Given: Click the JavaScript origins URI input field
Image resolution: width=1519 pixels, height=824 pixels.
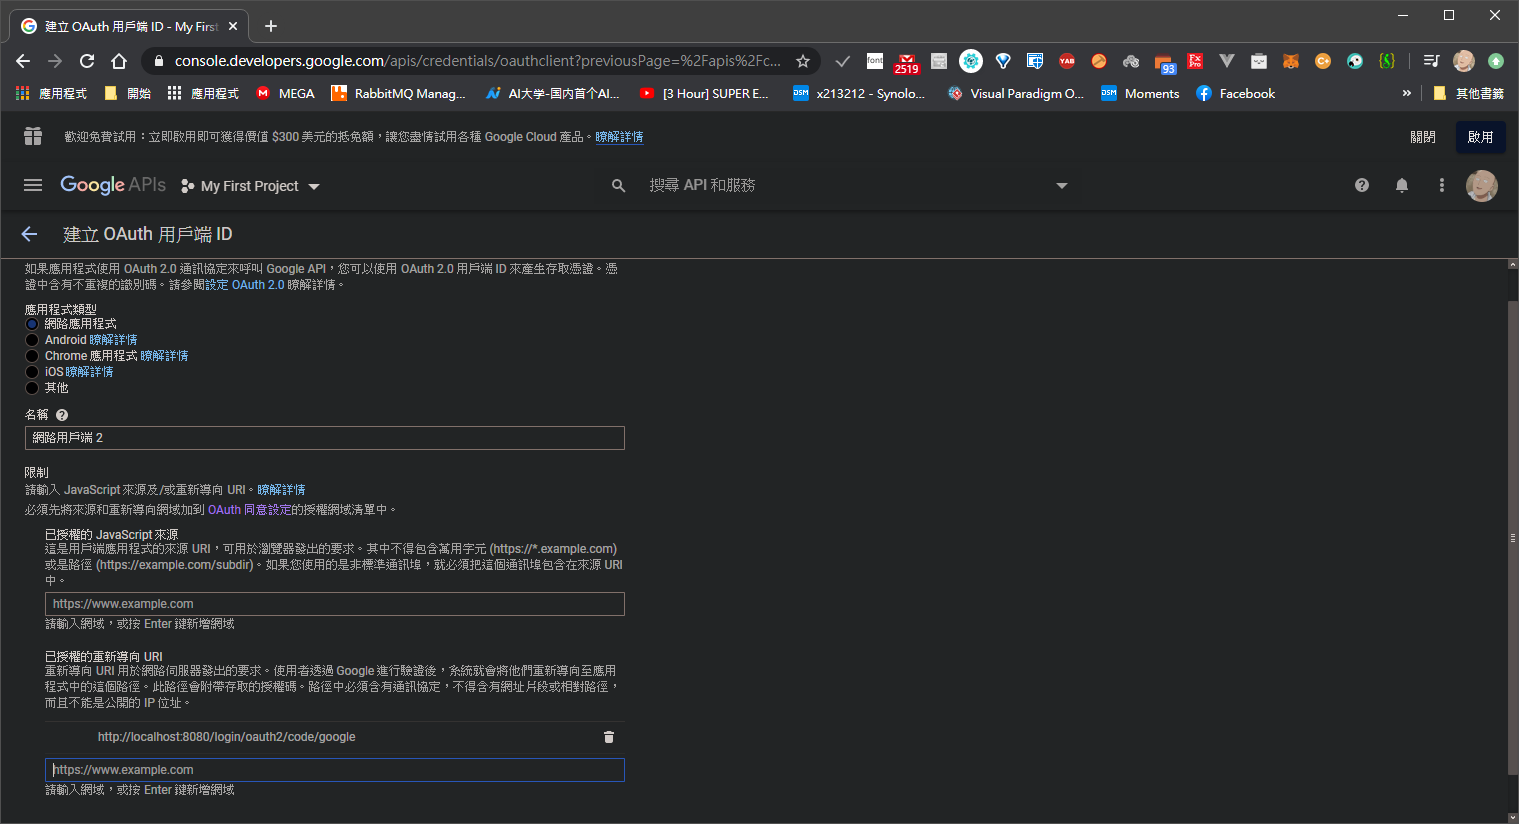Looking at the screenshot, I should (x=335, y=604).
